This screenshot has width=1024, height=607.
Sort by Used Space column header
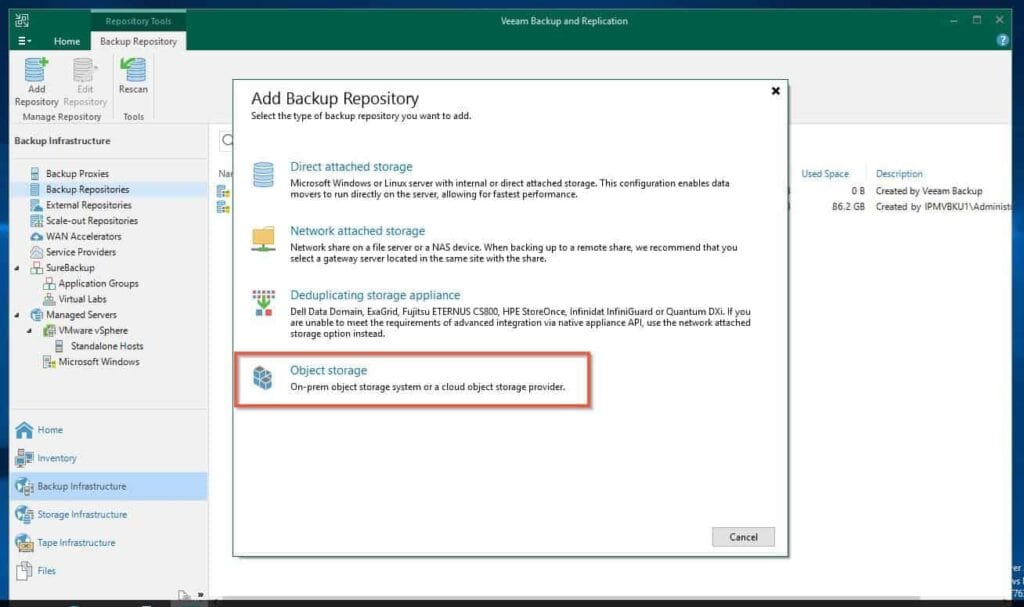825,174
